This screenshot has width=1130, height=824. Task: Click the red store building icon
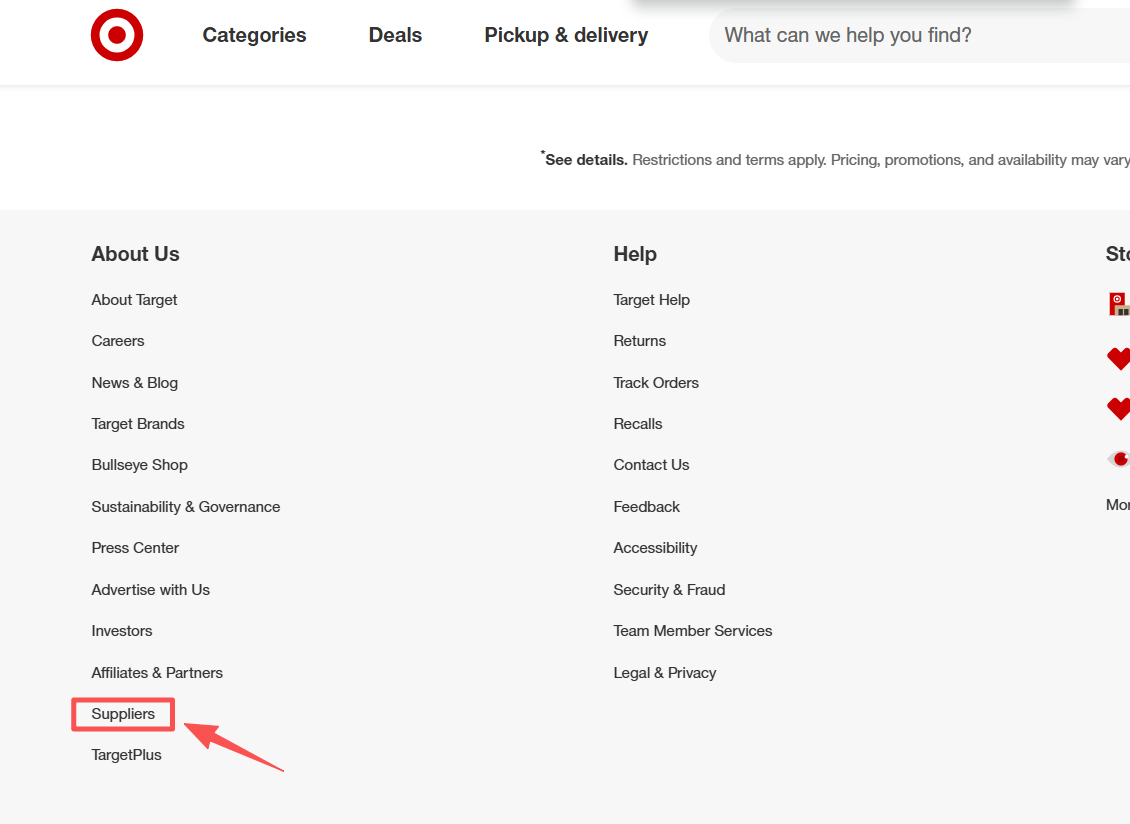pyautogui.click(x=1118, y=304)
